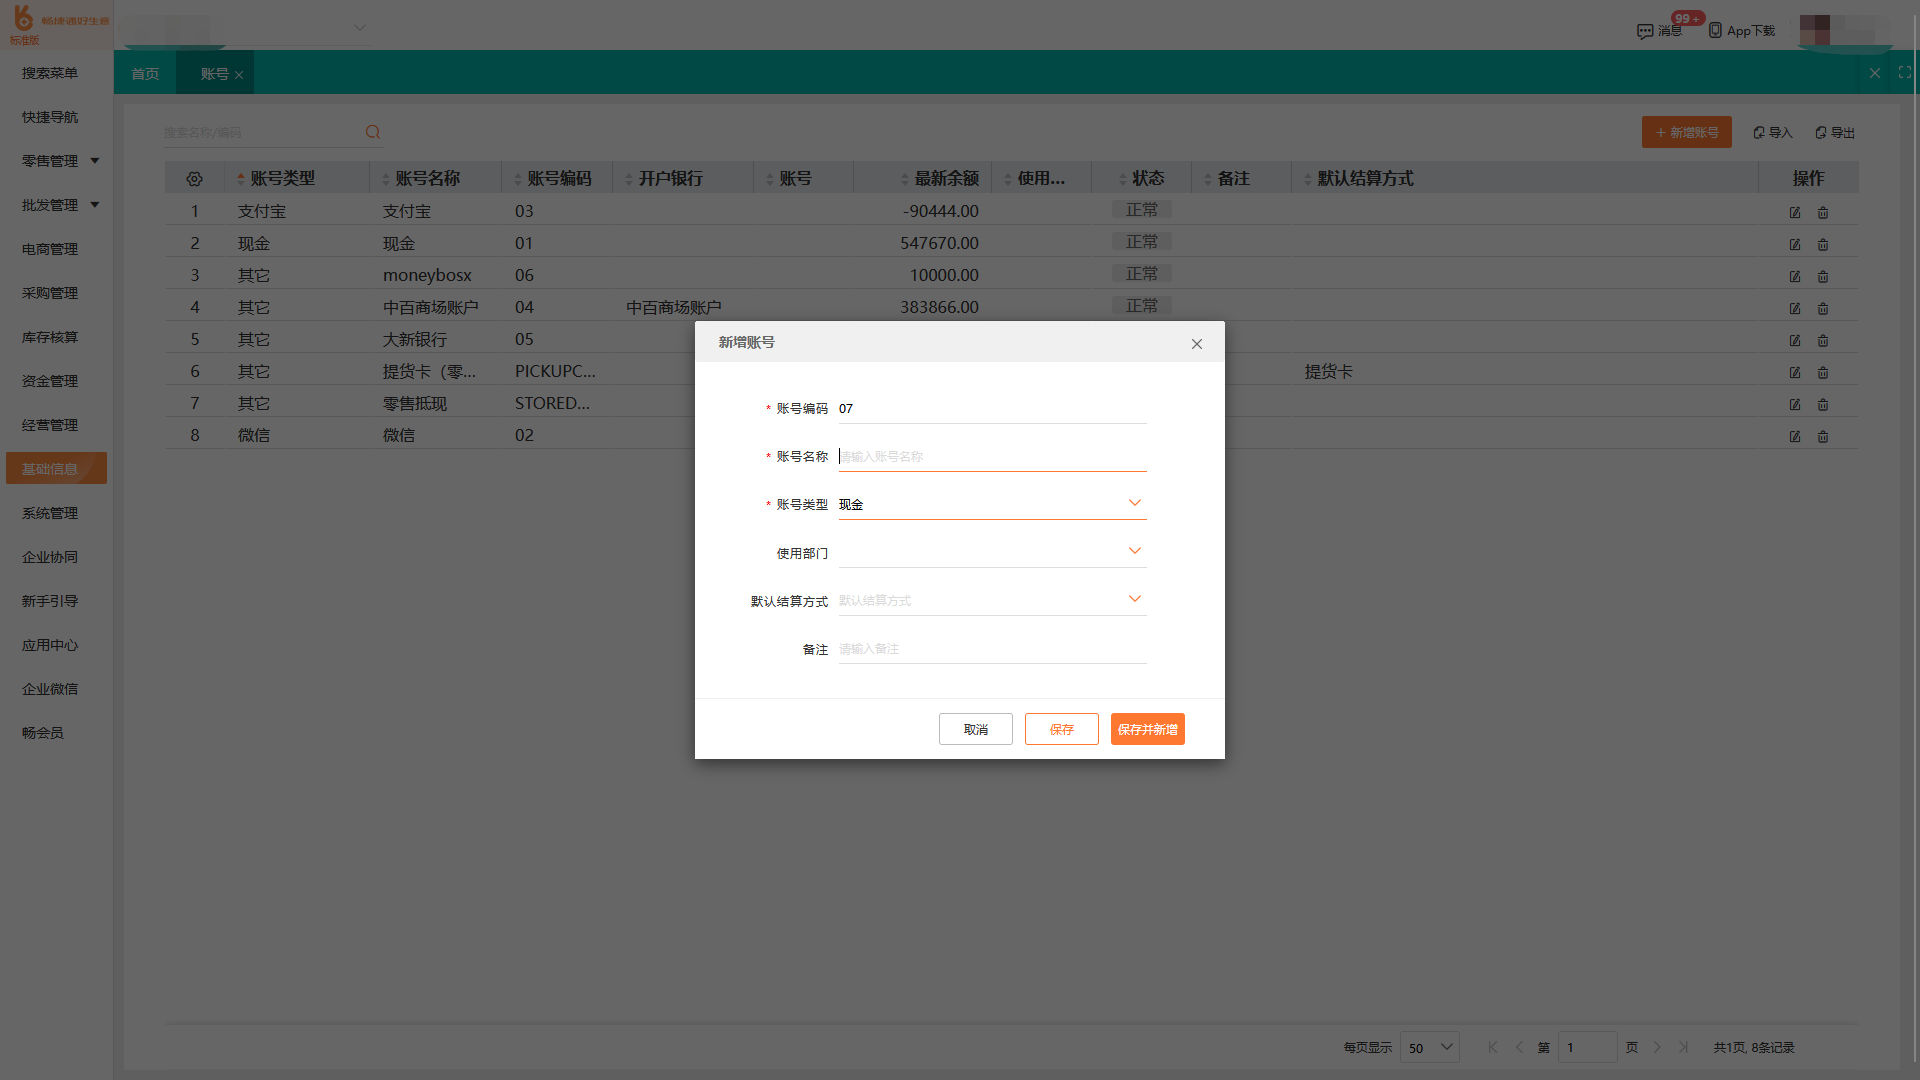Click the delete icon for 微信 account
Screen dimensions: 1920x1080
point(1824,435)
